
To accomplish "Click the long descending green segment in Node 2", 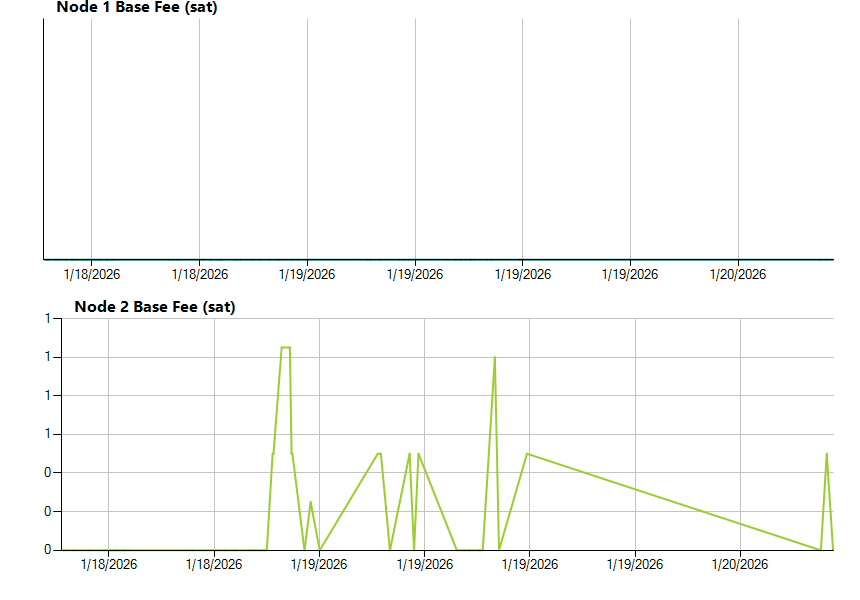I will coord(670,500).
